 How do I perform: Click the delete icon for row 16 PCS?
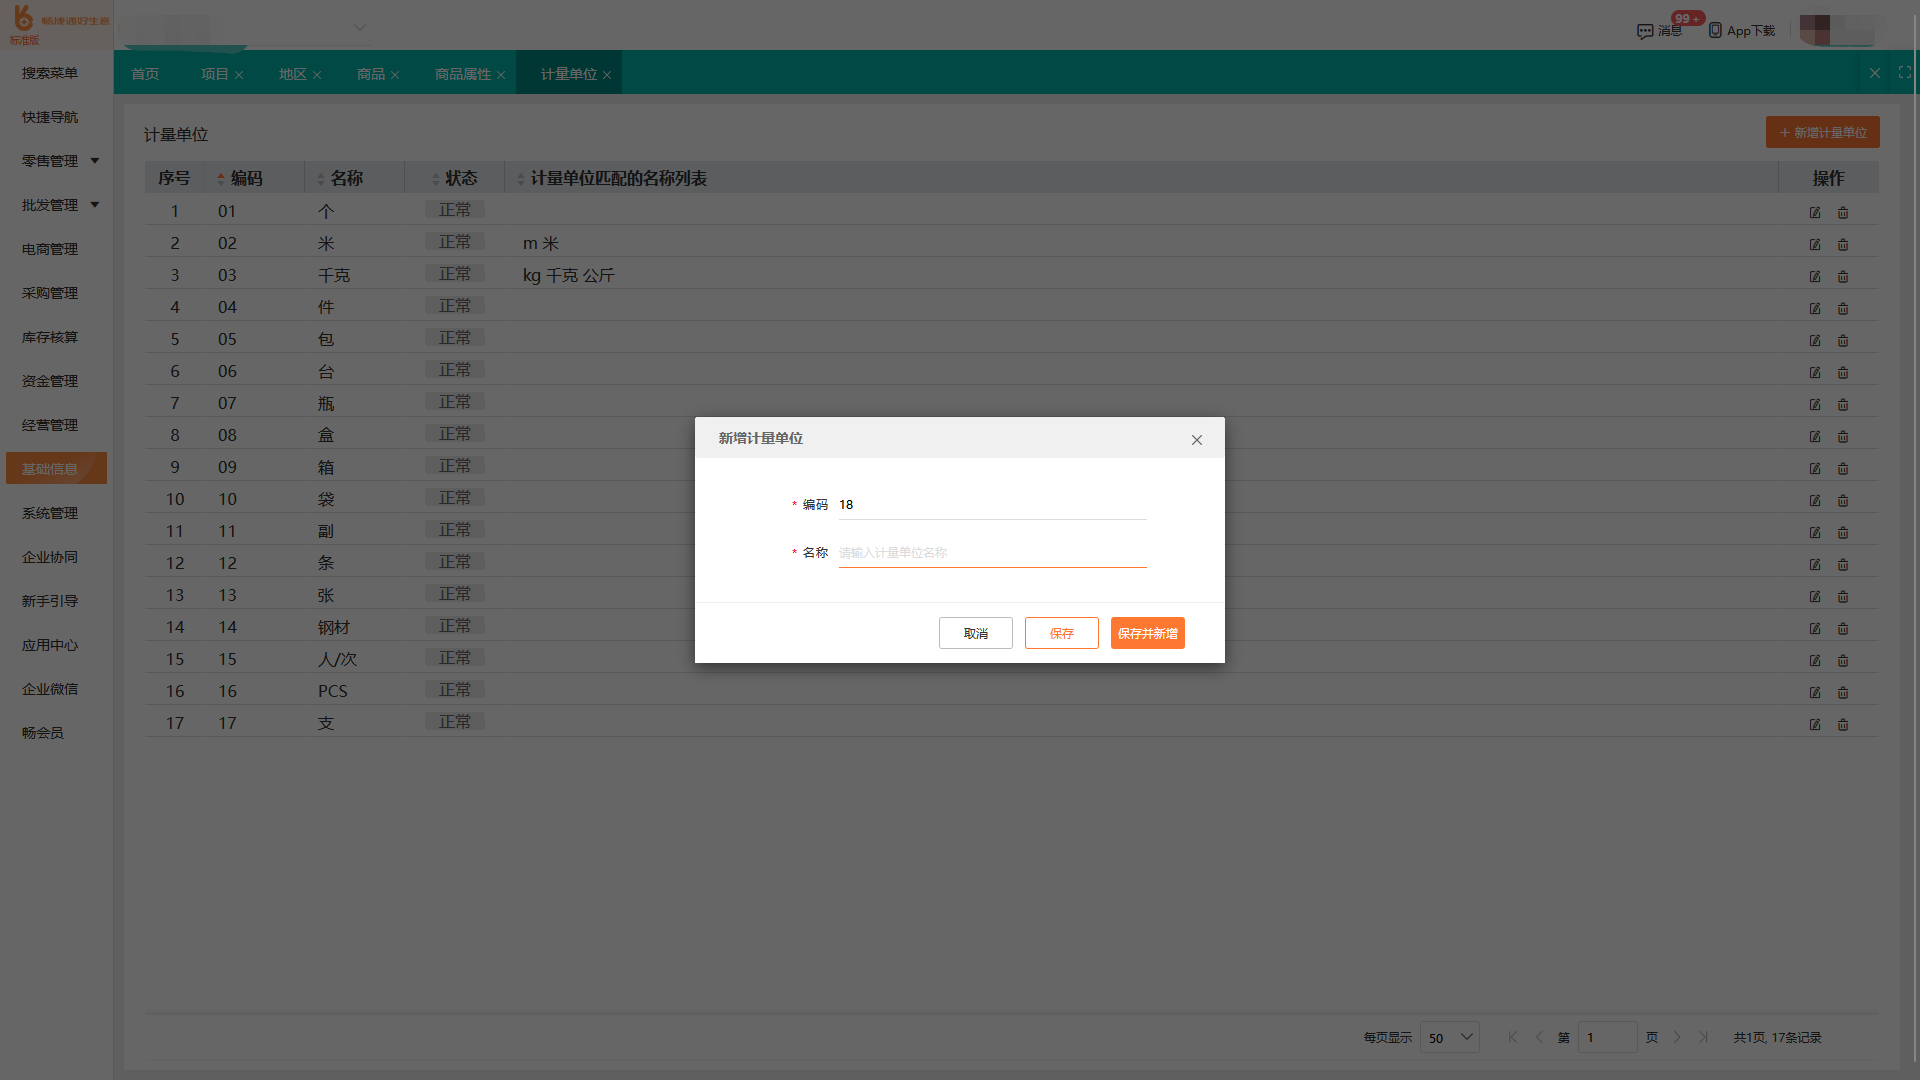click(1844, 691)
